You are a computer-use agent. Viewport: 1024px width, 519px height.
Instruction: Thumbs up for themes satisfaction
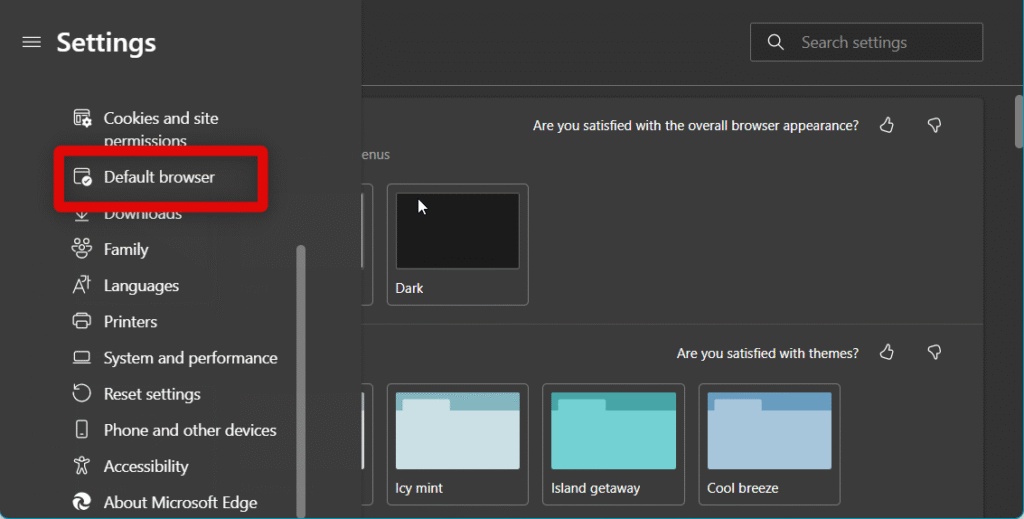tap(886, 353)
